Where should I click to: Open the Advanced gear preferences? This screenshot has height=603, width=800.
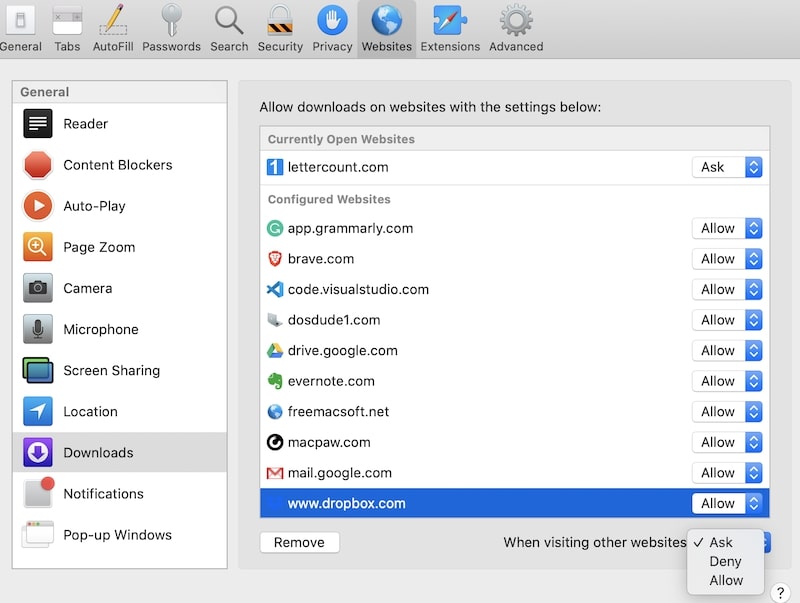click(516, 28)
